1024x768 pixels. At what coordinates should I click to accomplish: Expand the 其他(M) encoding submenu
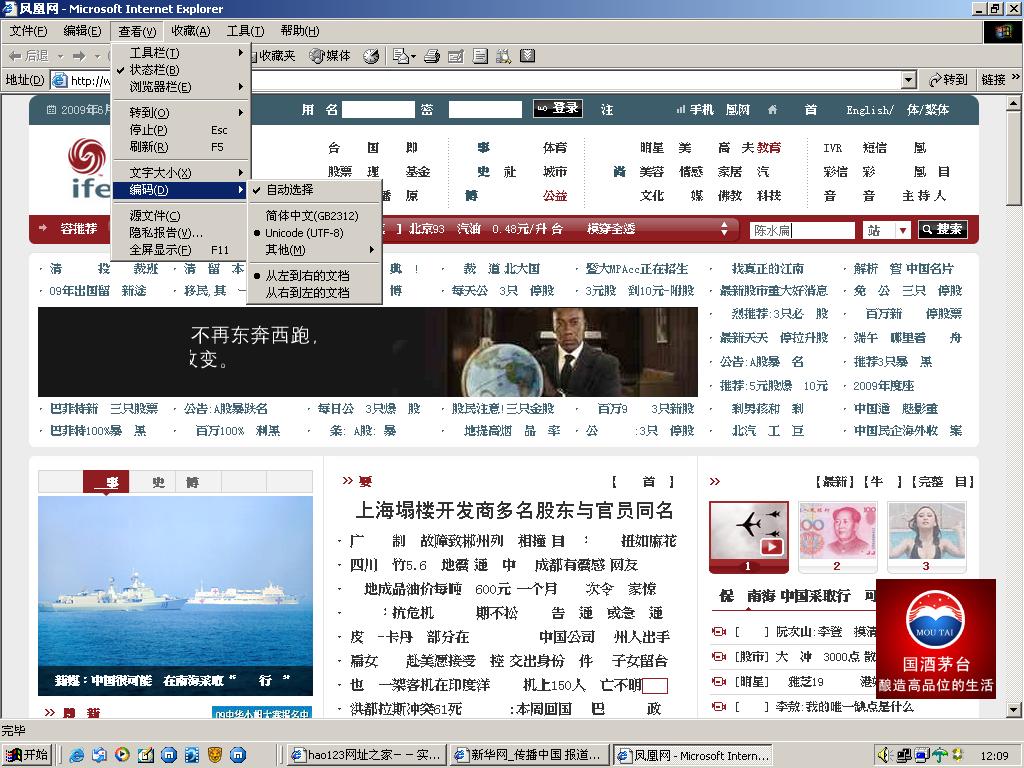[284, 250]
